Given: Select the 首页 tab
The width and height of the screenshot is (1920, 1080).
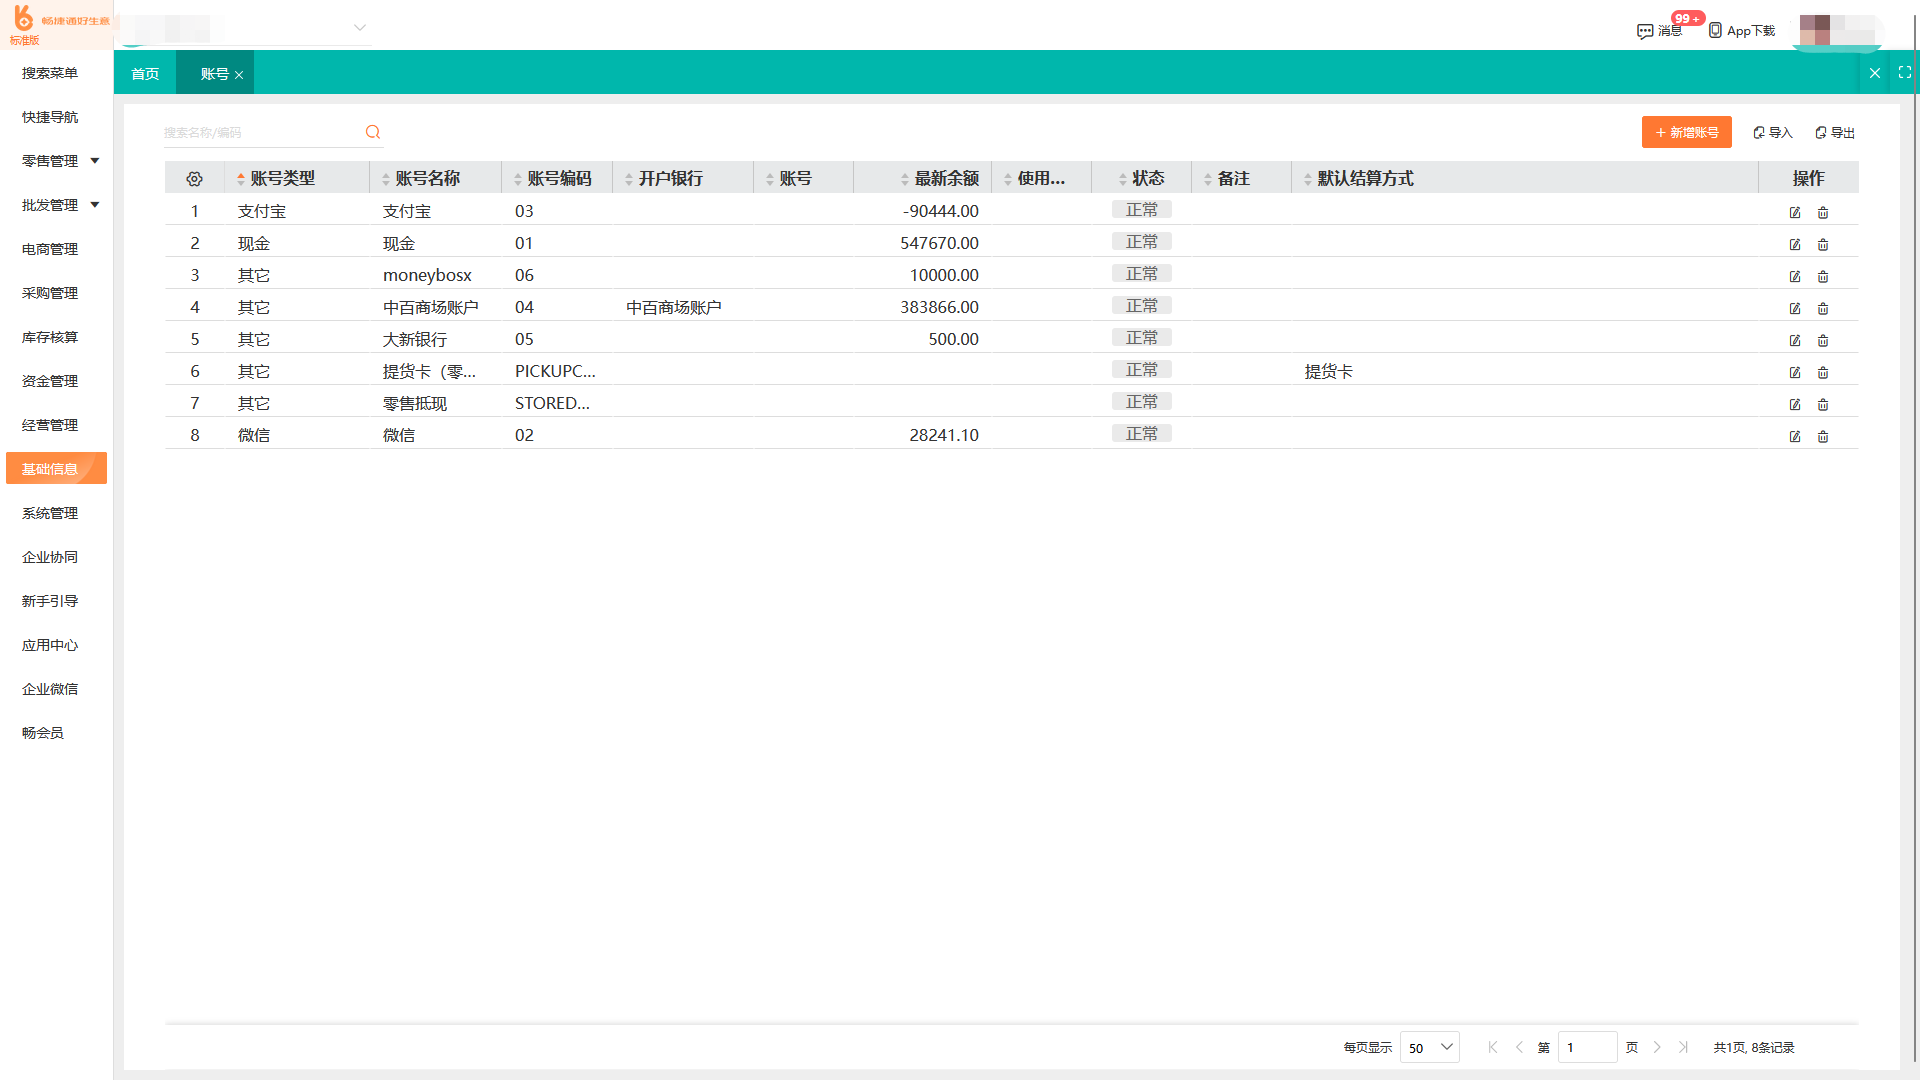Looking at the screenshot, I should click(145, 73).
